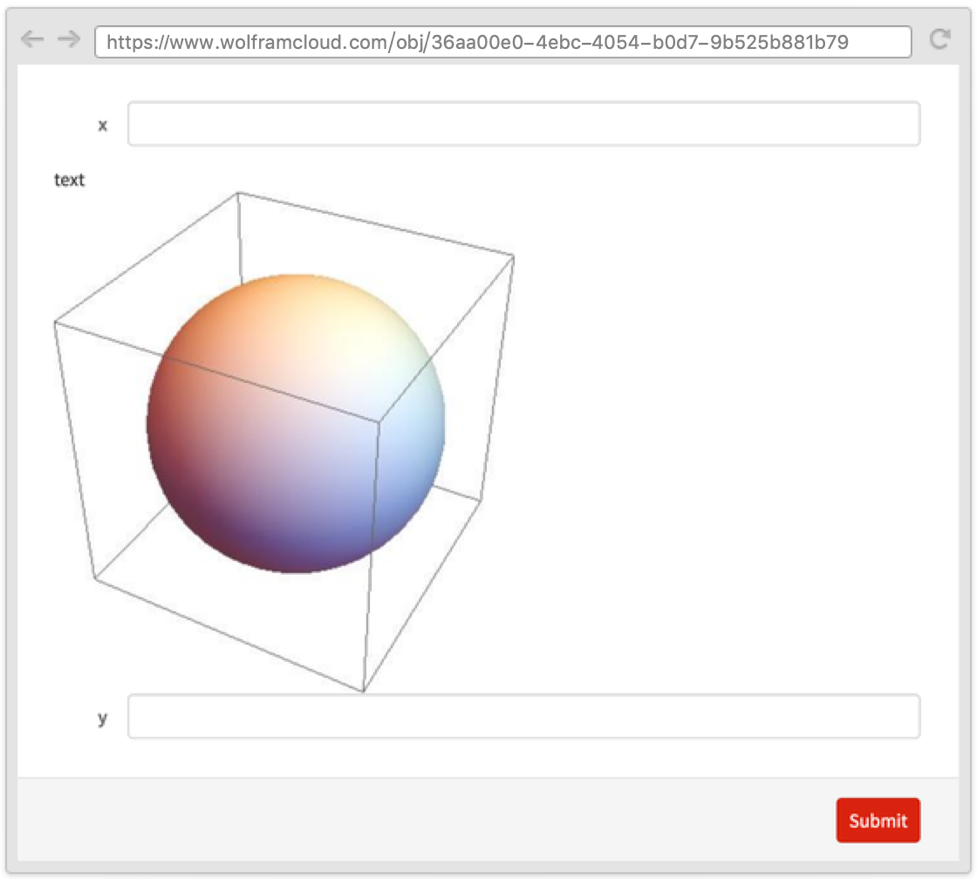The height and width of the screenshot is (882, 978).
Task: Click the browser back arrow
Action: 32,39
